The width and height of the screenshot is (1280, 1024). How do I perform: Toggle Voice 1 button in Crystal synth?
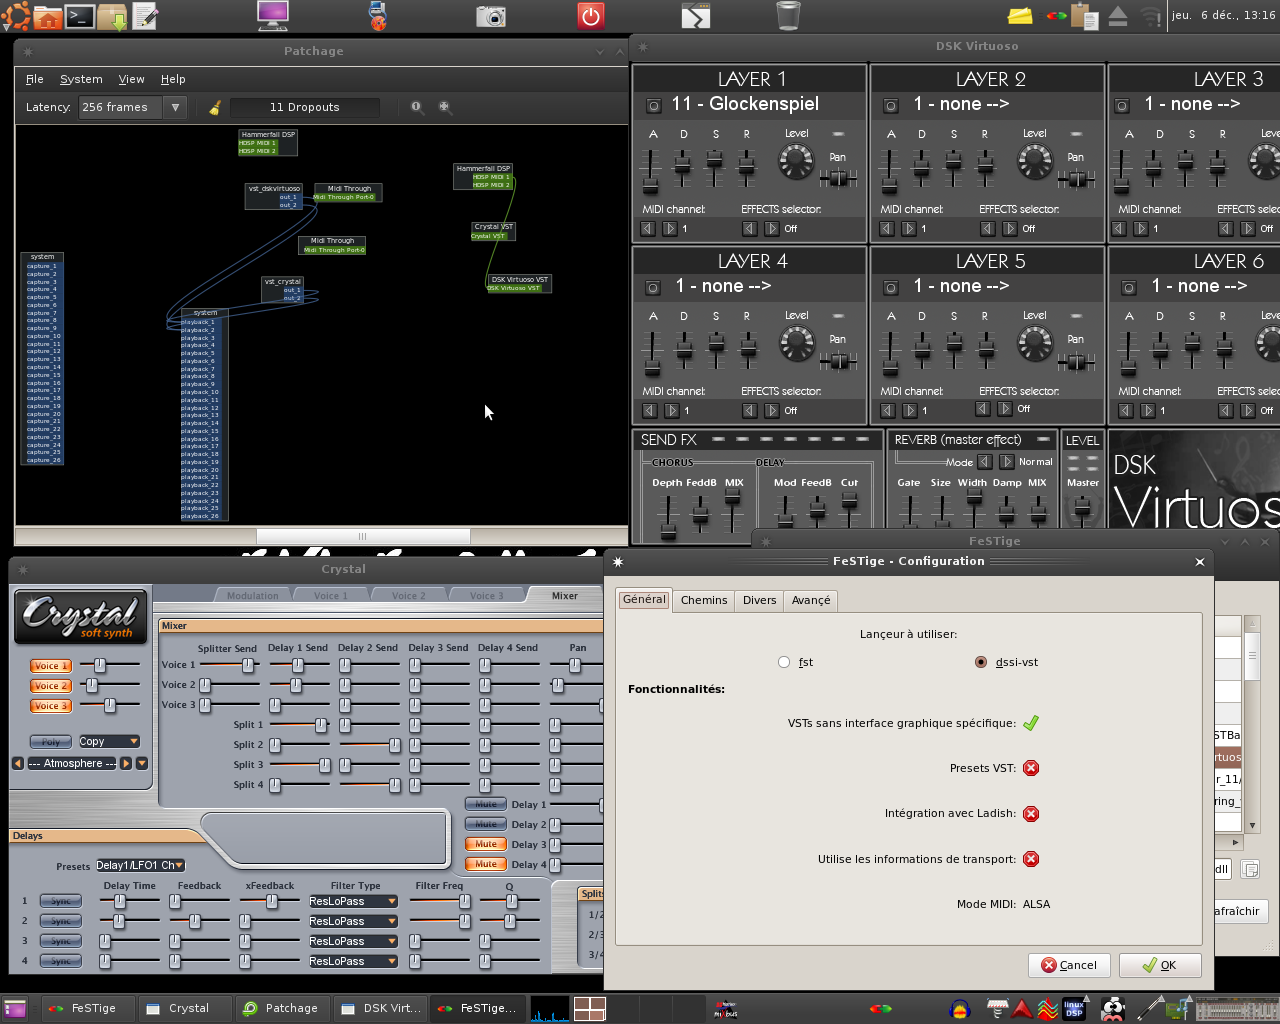[x=50, y=666]
